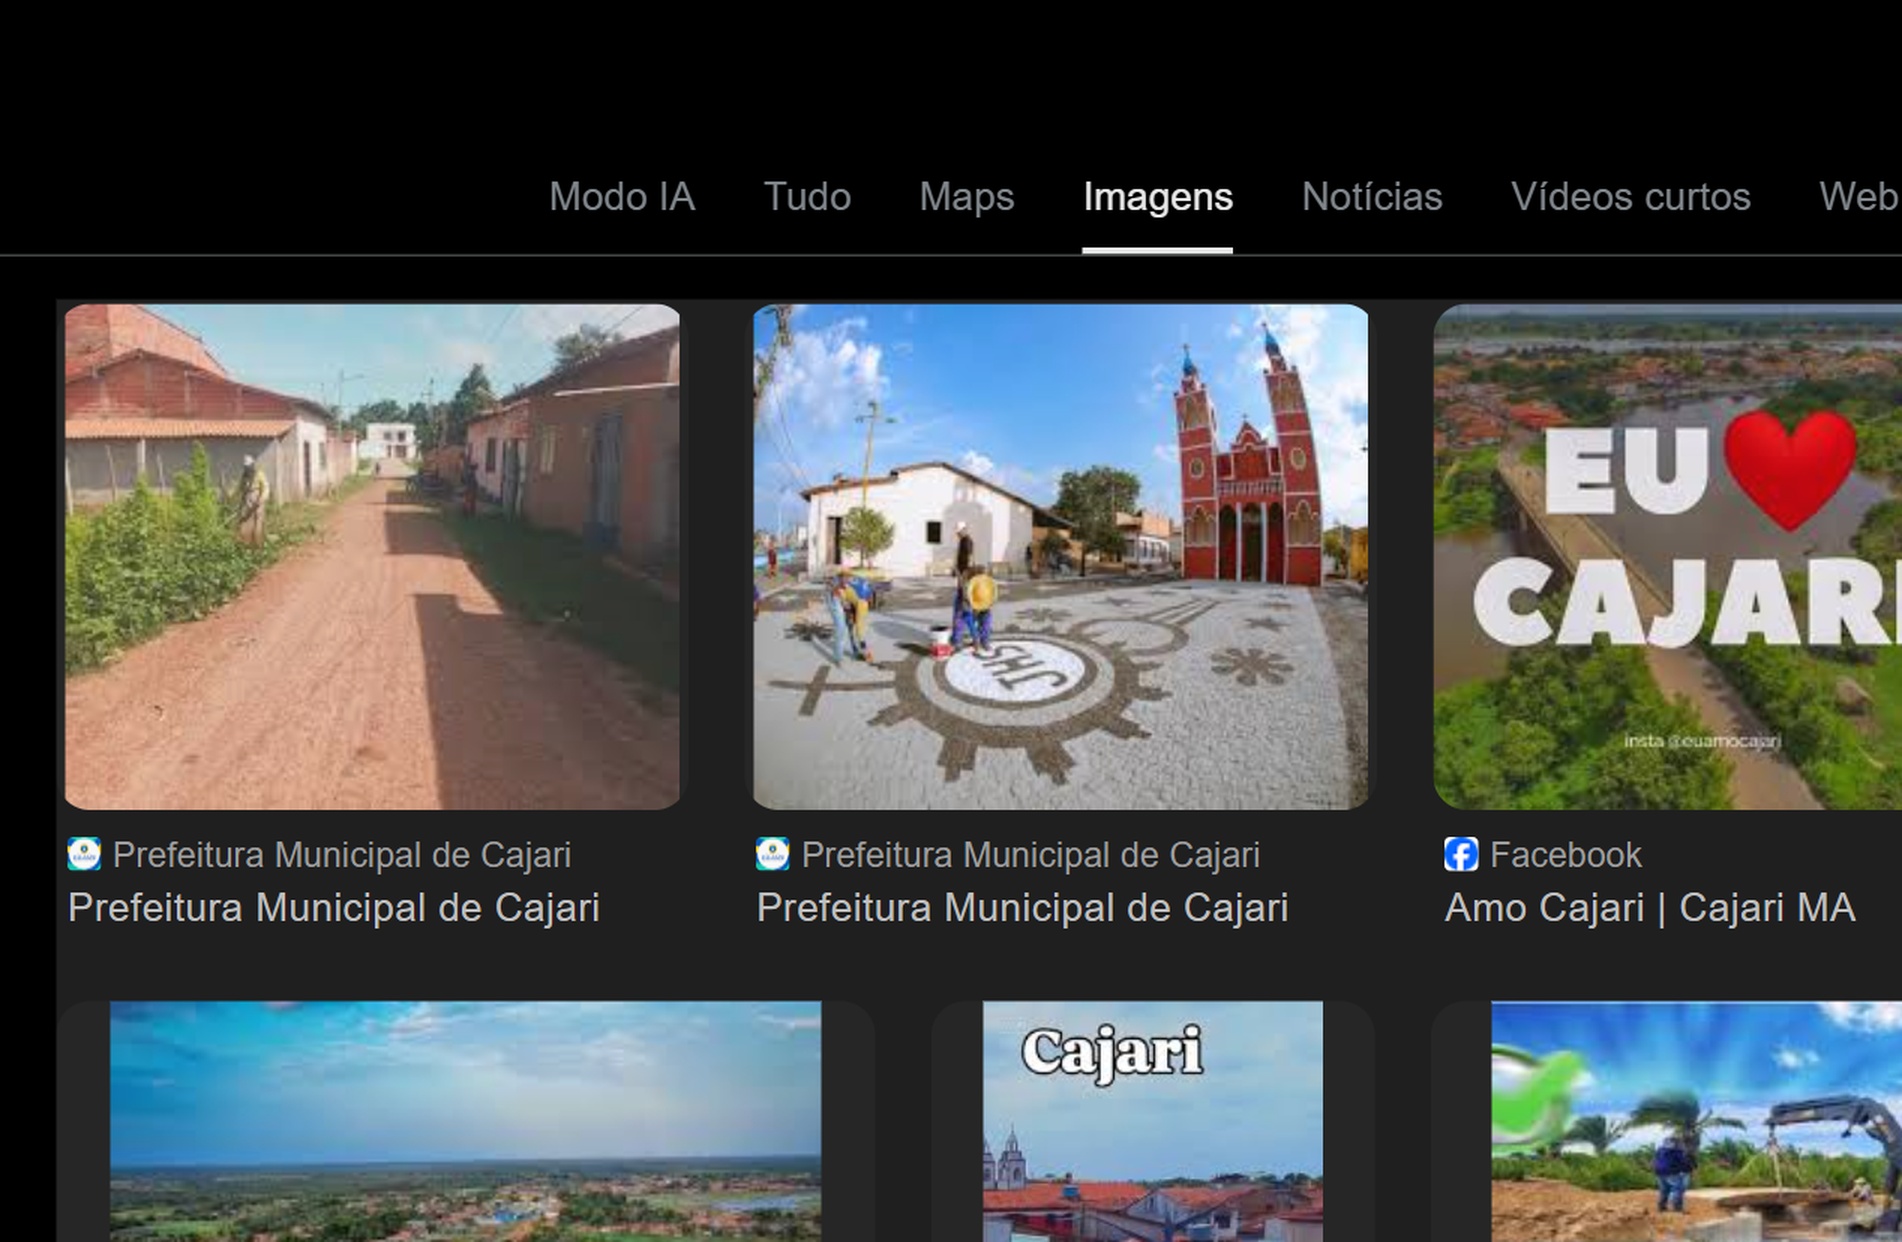Switch to Vídeos curtos tab
The width and height of the screenshot is (1902, 1242).
click(1630, 197)
